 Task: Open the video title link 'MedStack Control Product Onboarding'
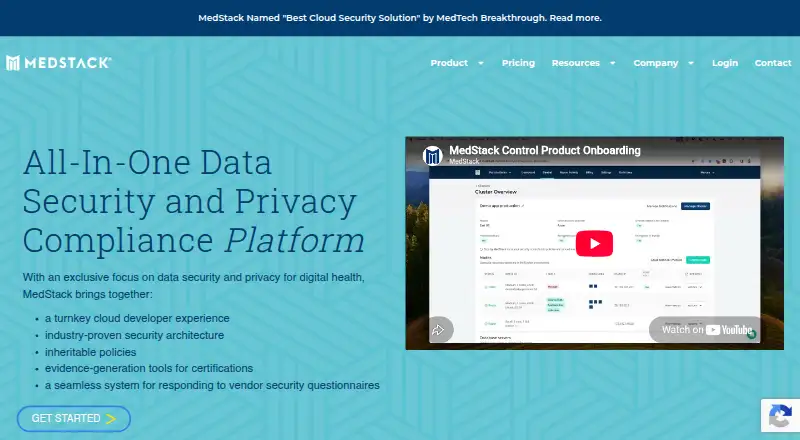[544, 150]
